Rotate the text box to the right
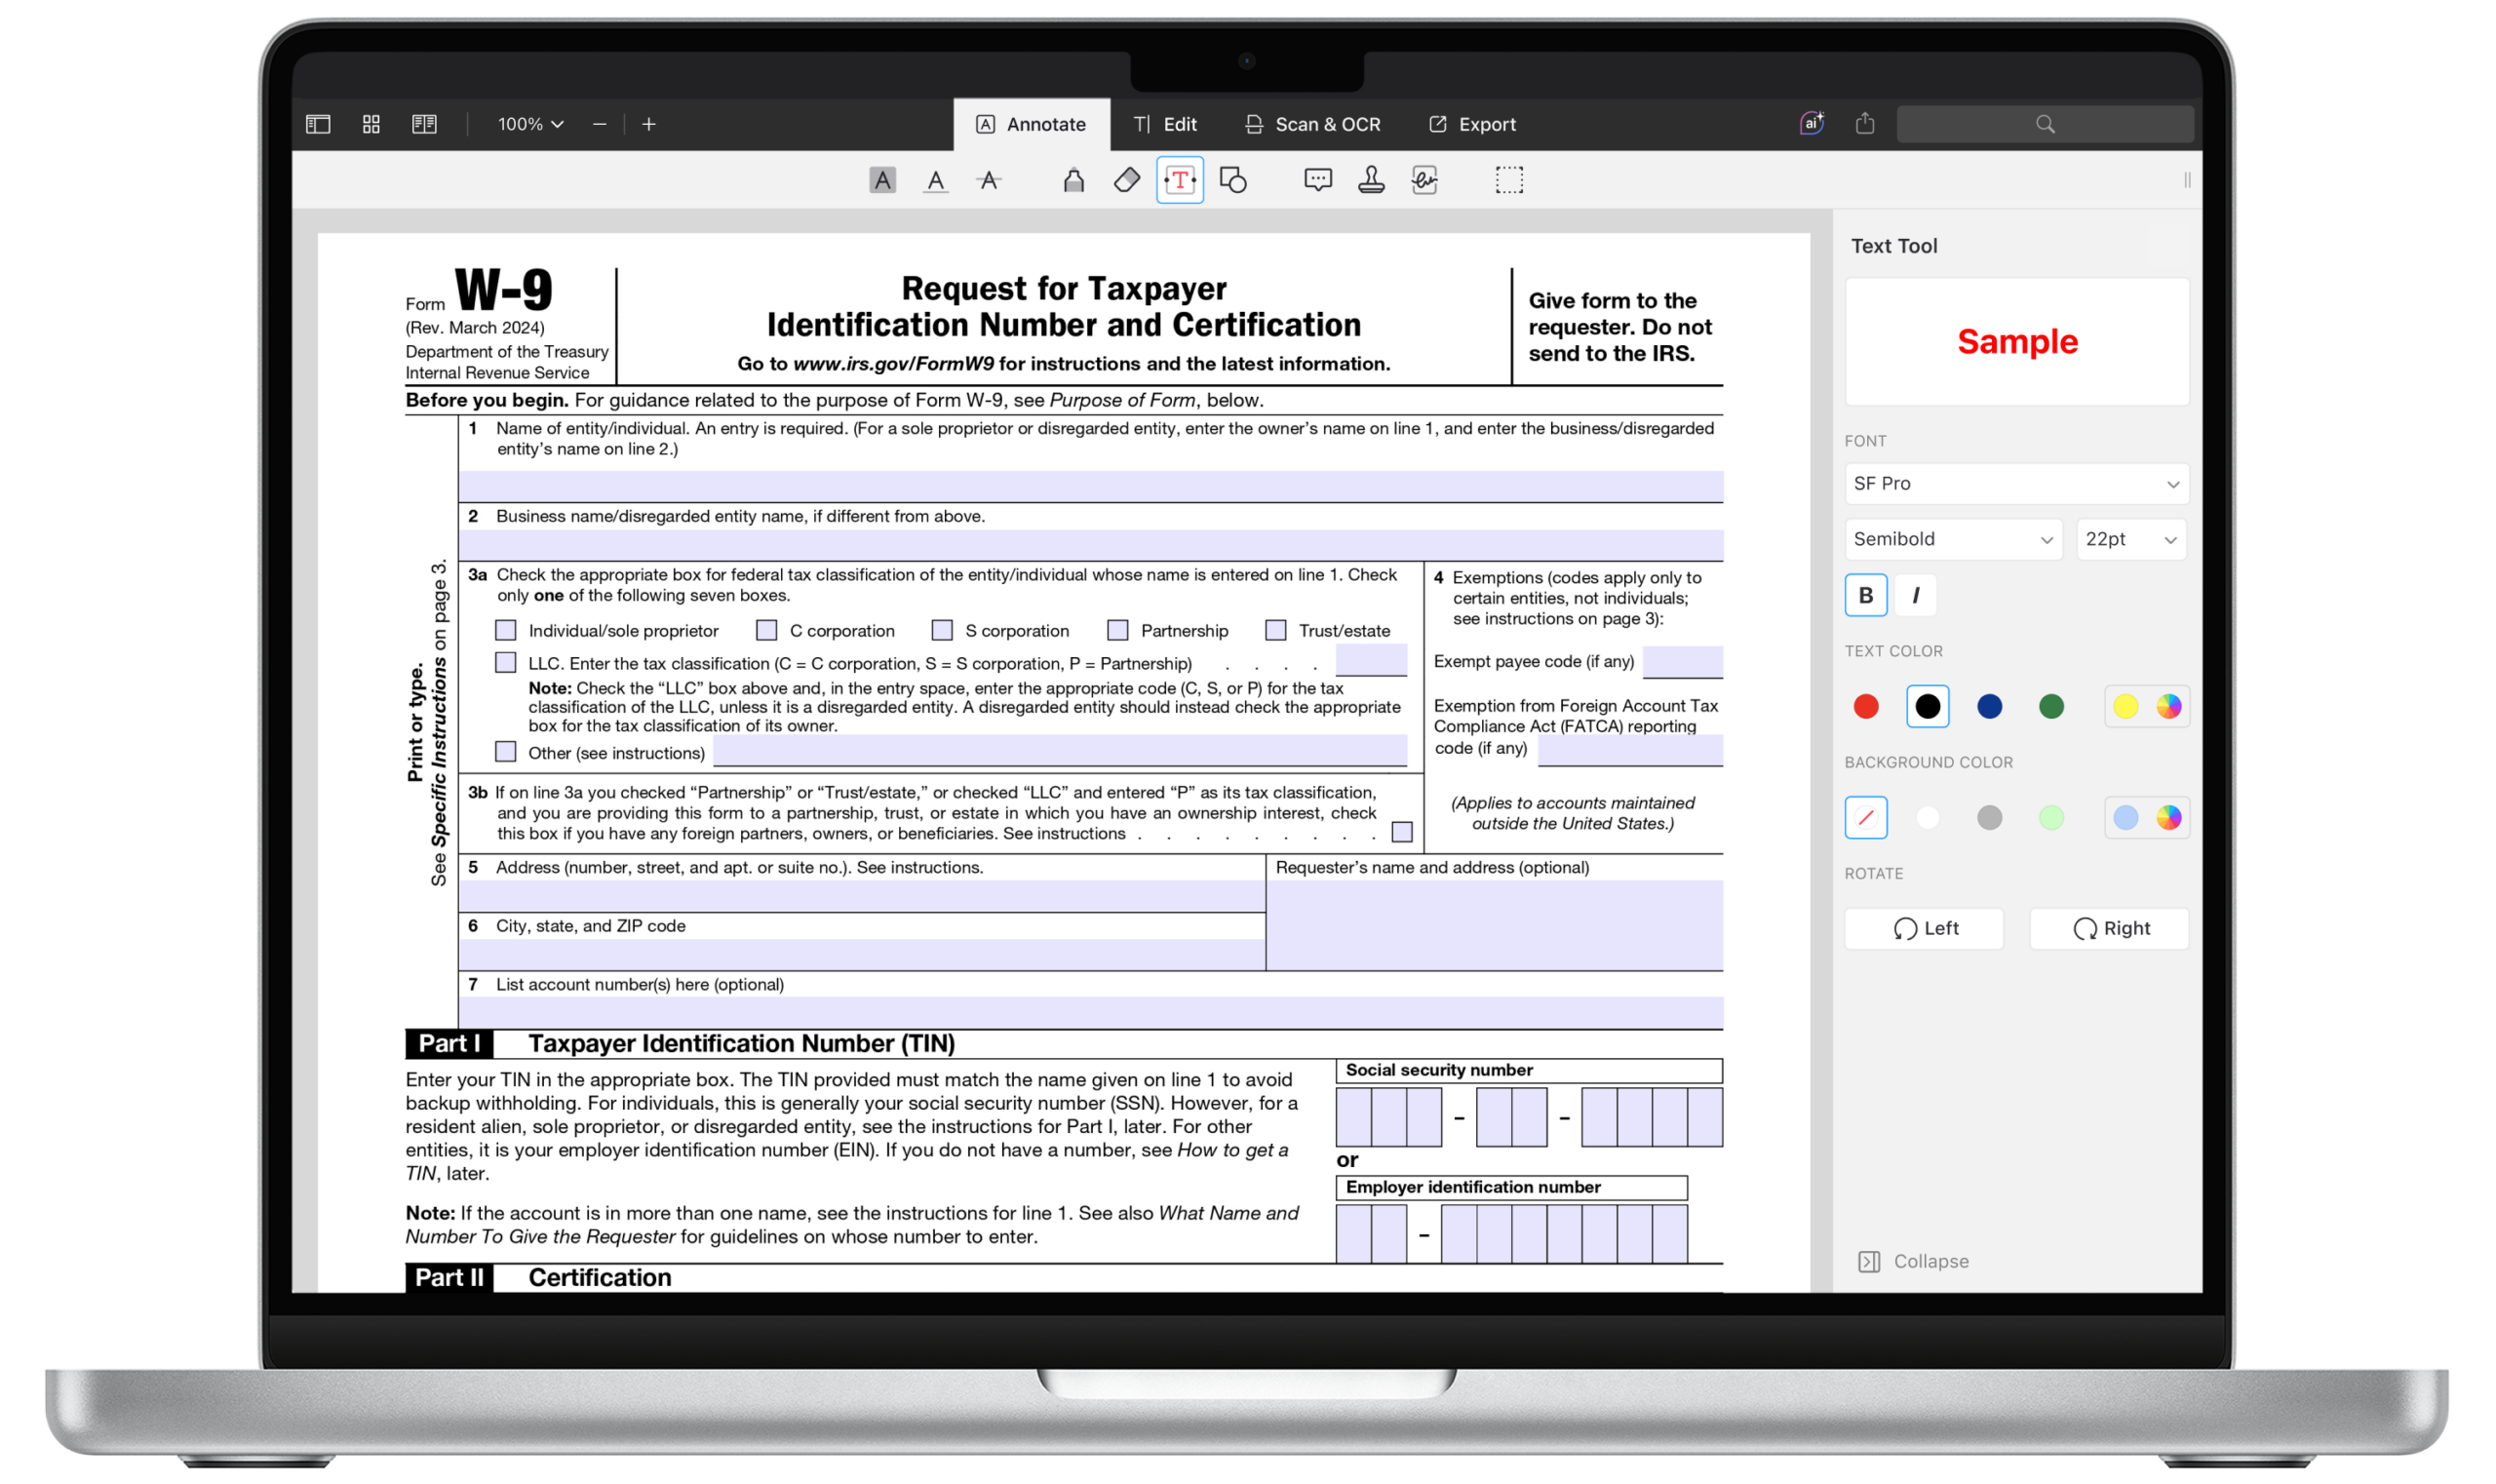Viewport: 2496px width, 1484px height. click(x=2108, y=928)
